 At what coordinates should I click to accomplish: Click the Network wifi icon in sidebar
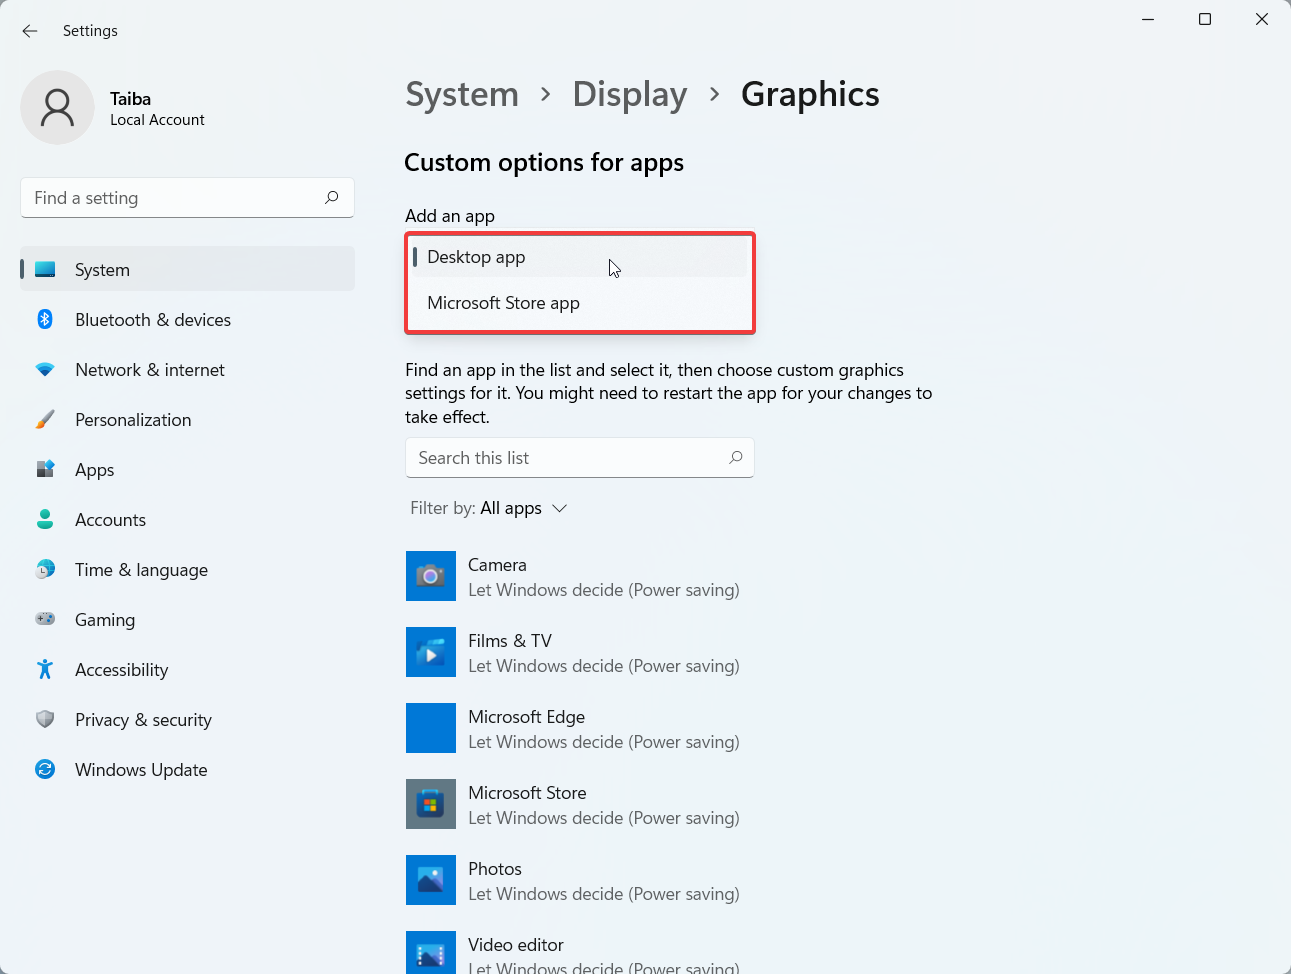point(45,369)
